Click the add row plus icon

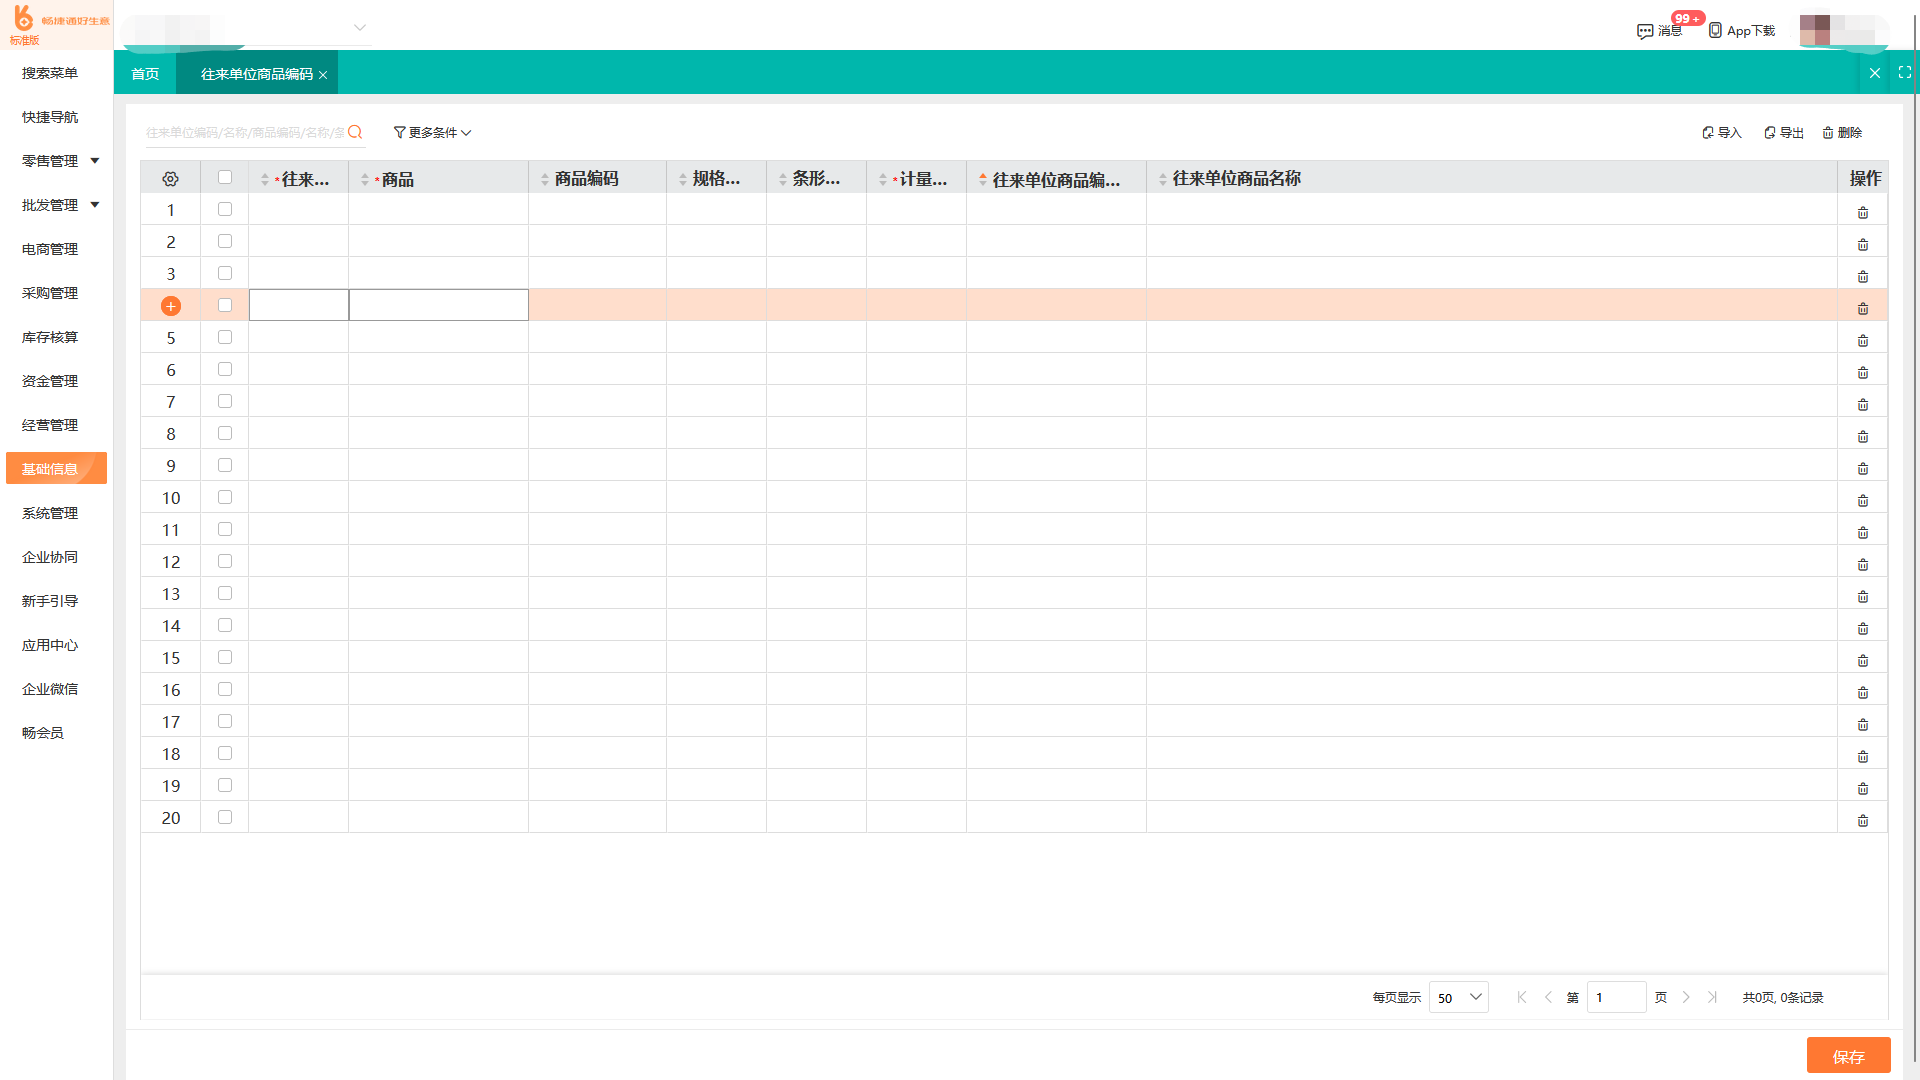(x=170, y=305)
